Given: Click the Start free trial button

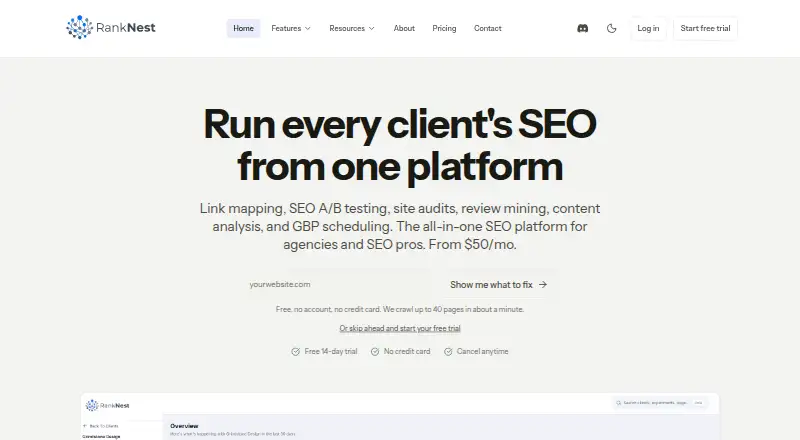Looking at the screenshot, I should point(705,29).
